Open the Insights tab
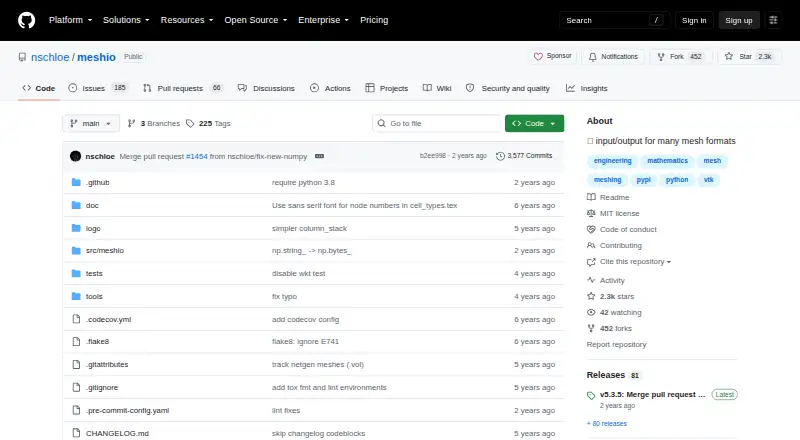 [x=587, y=88]
